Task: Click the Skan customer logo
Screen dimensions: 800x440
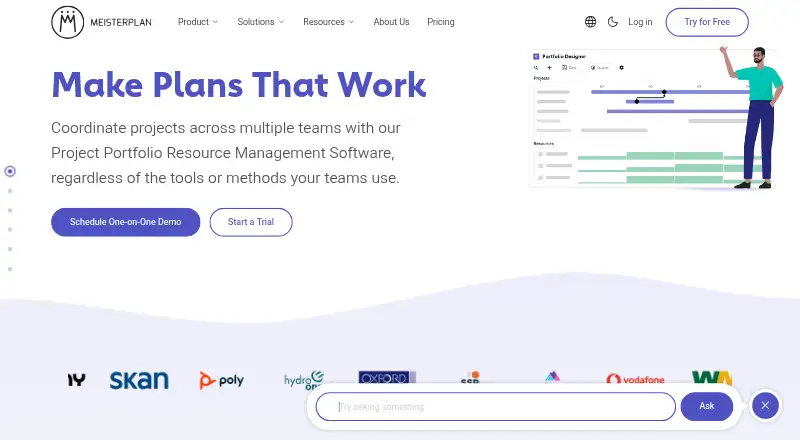Action: 139,380
